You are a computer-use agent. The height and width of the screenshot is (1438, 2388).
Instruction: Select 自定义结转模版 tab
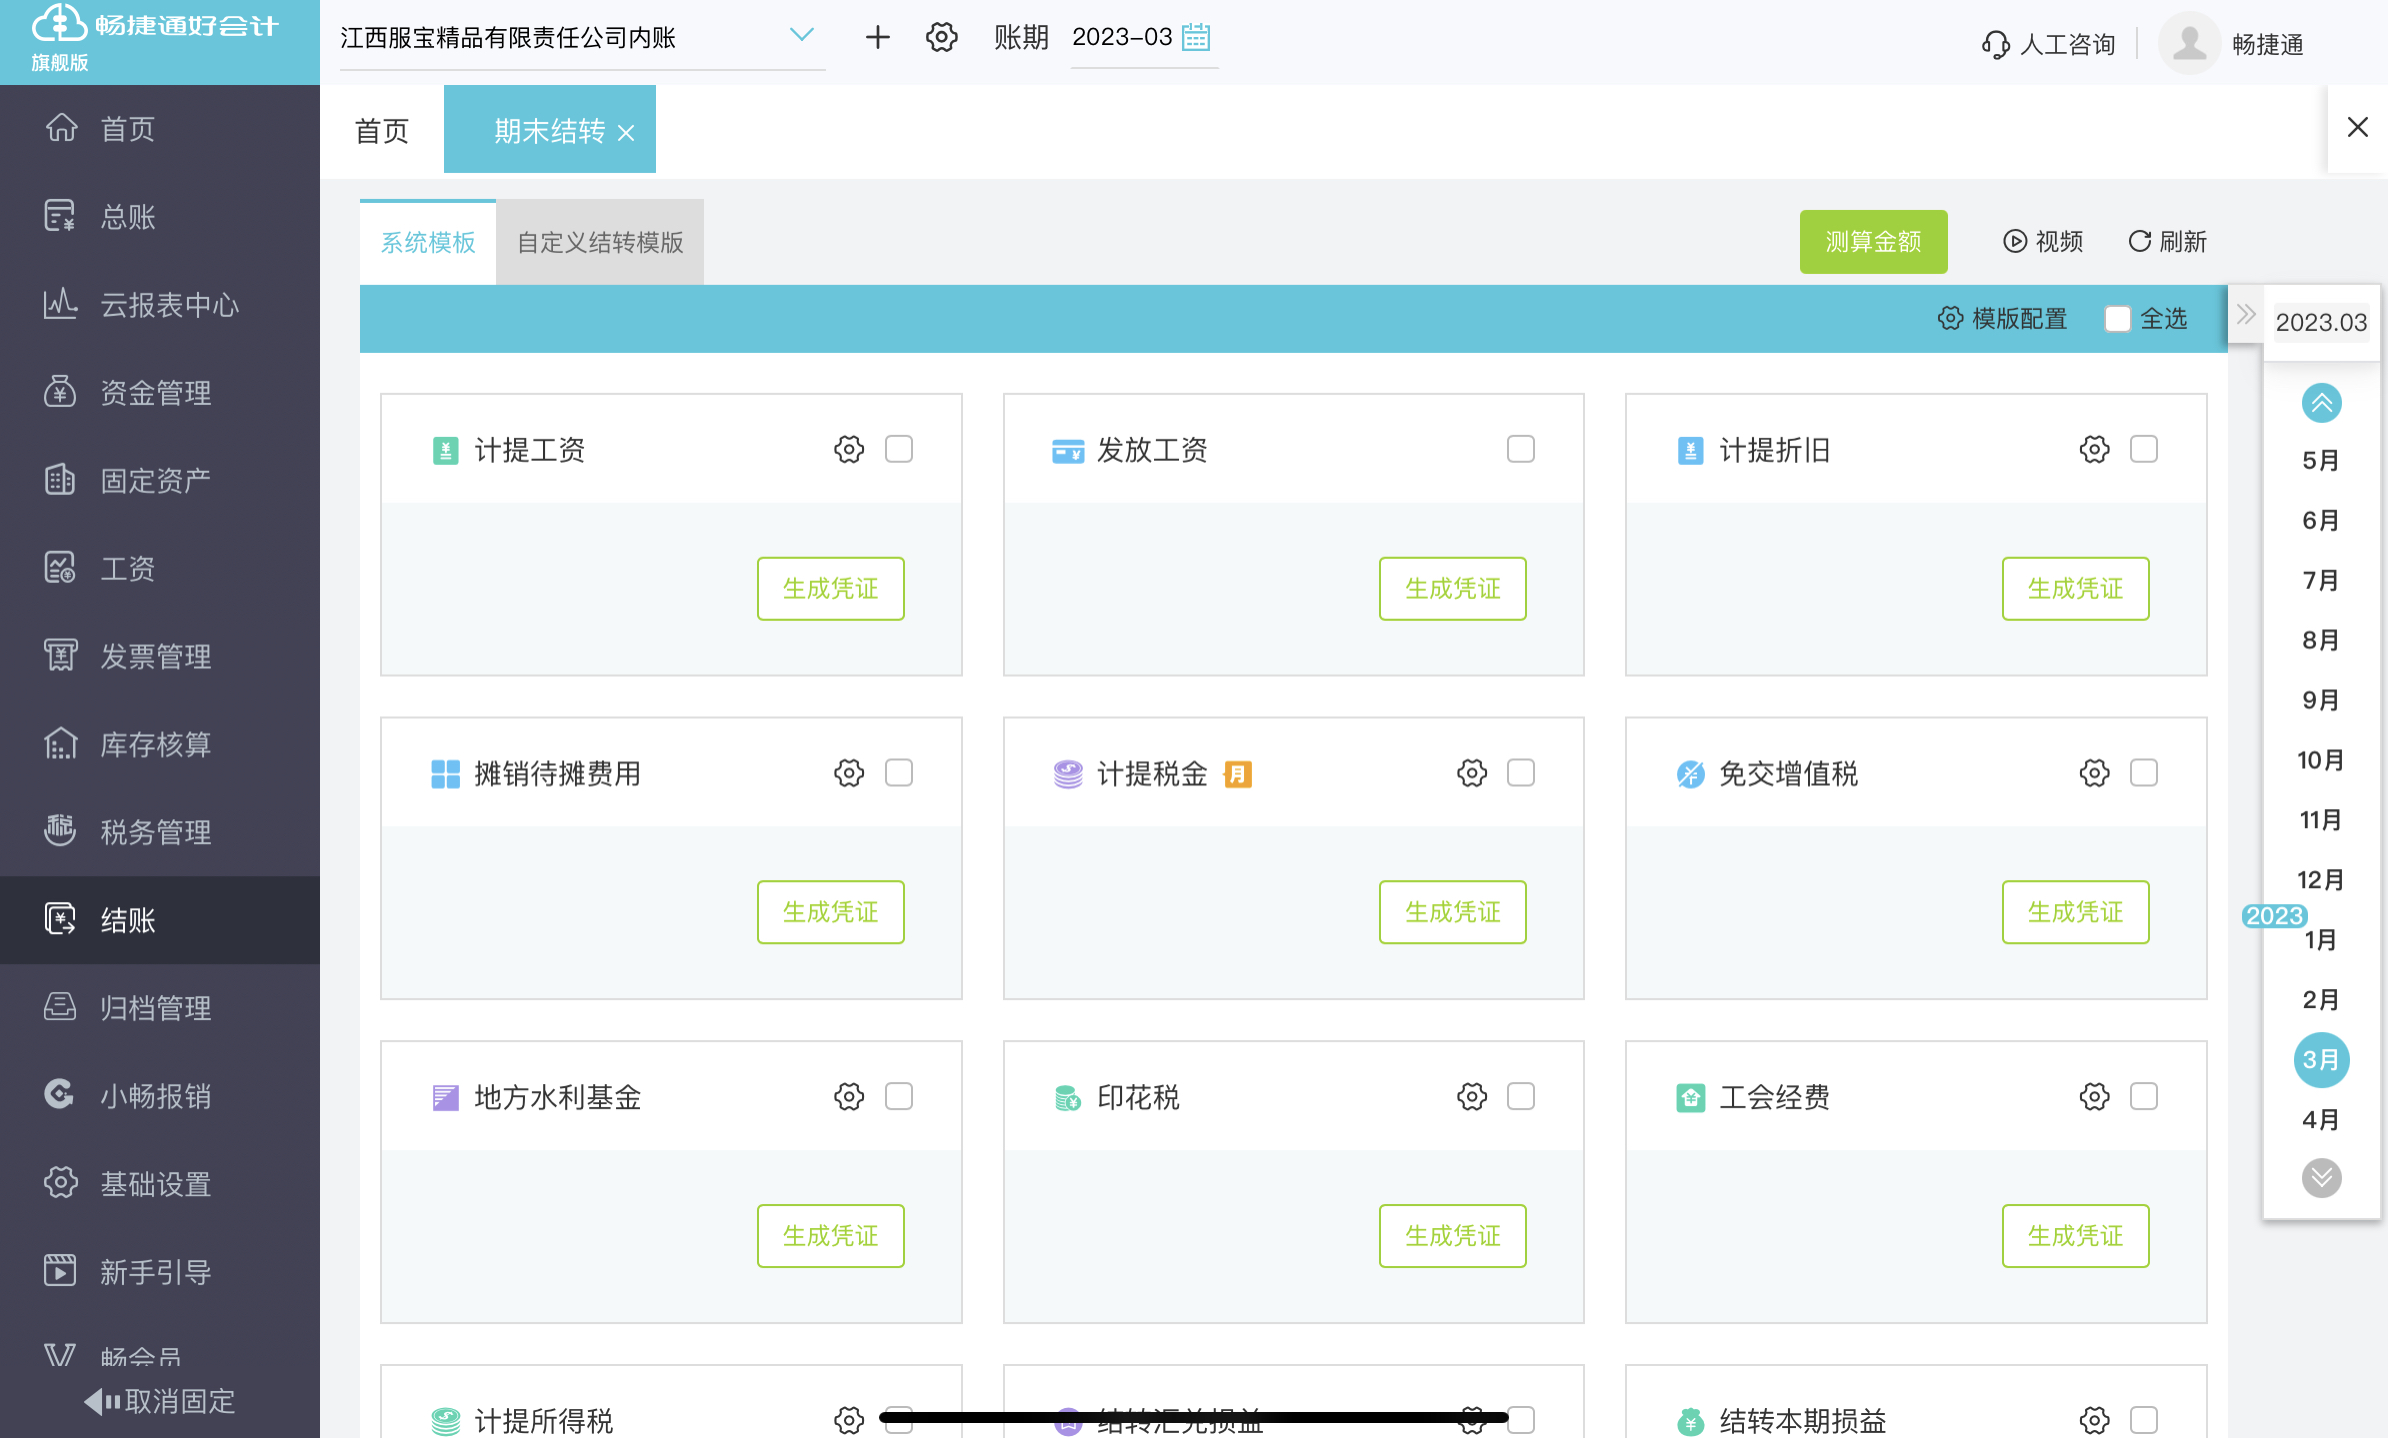click(x=602, y=241)
